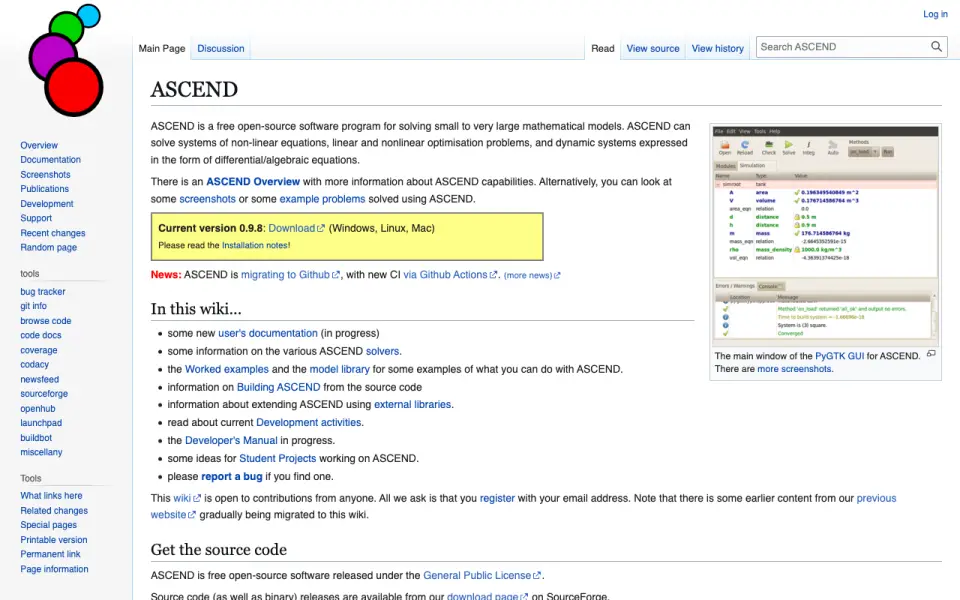Open the View history tab
This screenshot has height=600, width=960.
[x=718, y=48]
